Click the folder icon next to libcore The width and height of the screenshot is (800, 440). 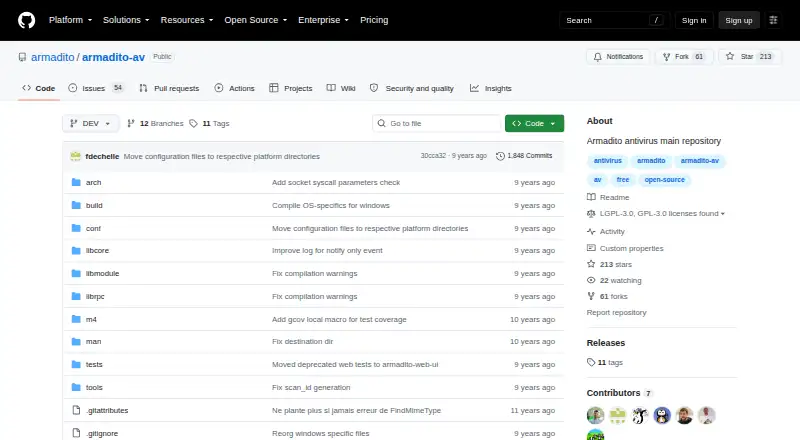[x=76, y=251]
